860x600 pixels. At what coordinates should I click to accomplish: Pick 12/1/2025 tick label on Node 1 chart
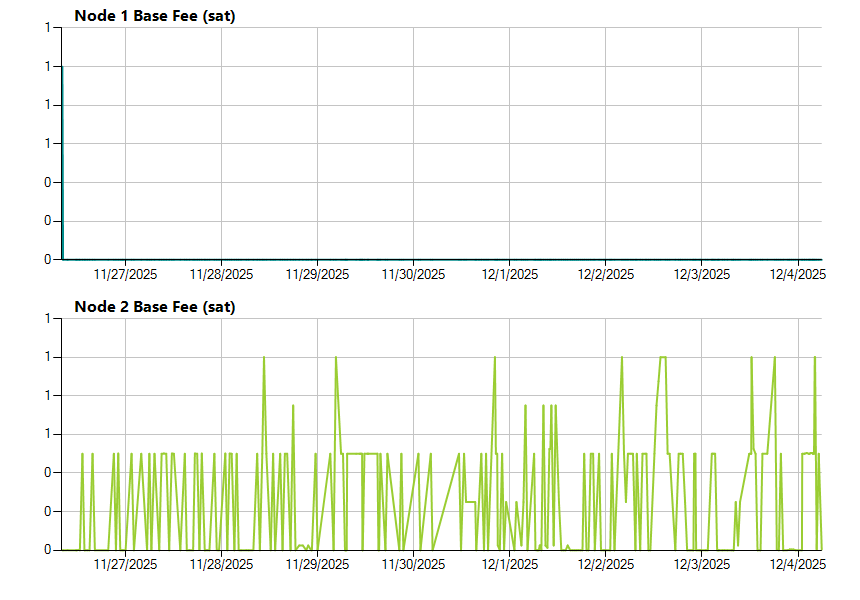pyautogui.click(x=509, y=274)
